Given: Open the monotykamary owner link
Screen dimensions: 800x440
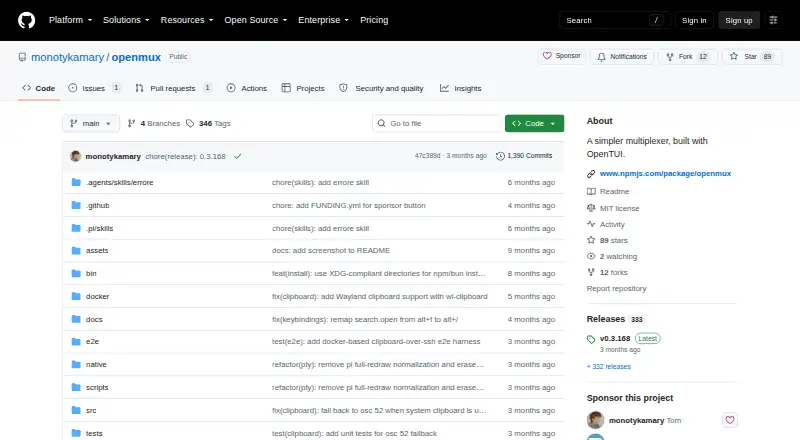Looking at the screenshot, I should point(67,57).
